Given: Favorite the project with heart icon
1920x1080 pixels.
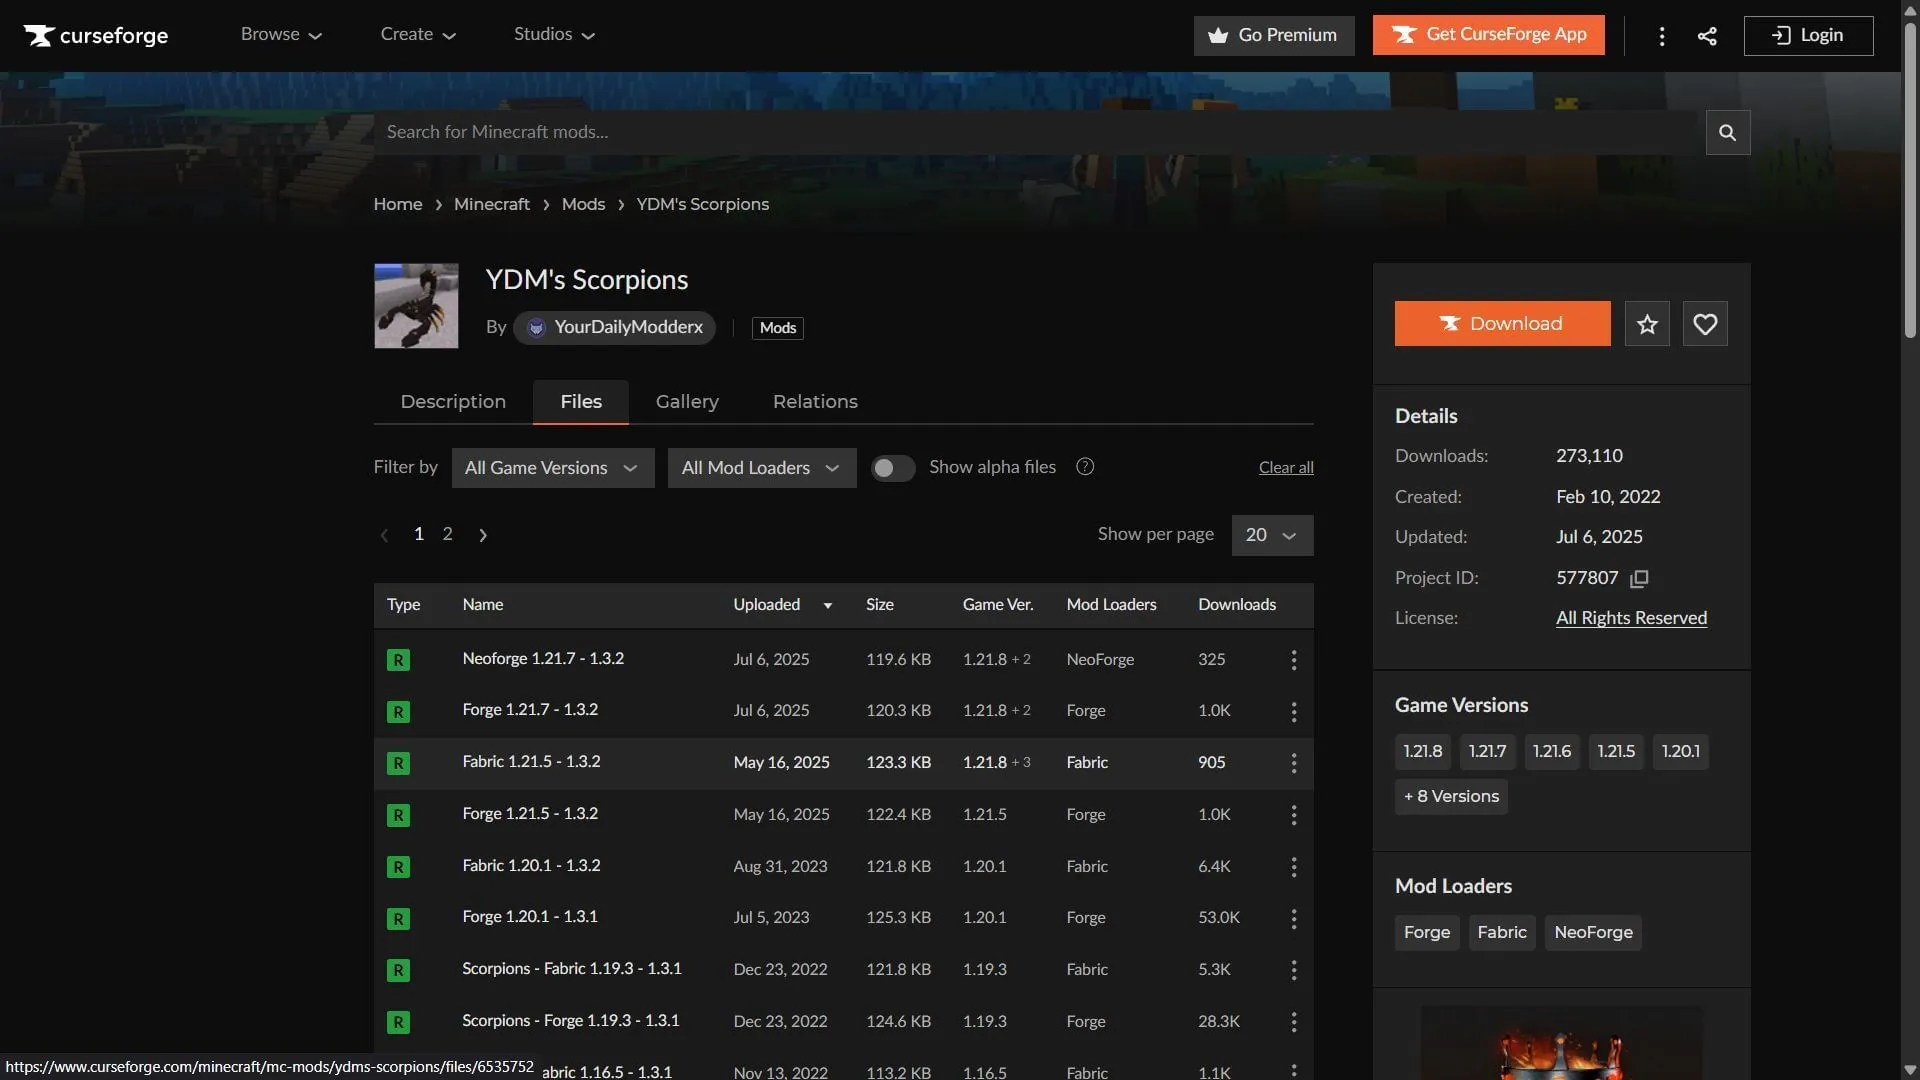Looking at the screenshot, I should click(x=1705, y=324).
